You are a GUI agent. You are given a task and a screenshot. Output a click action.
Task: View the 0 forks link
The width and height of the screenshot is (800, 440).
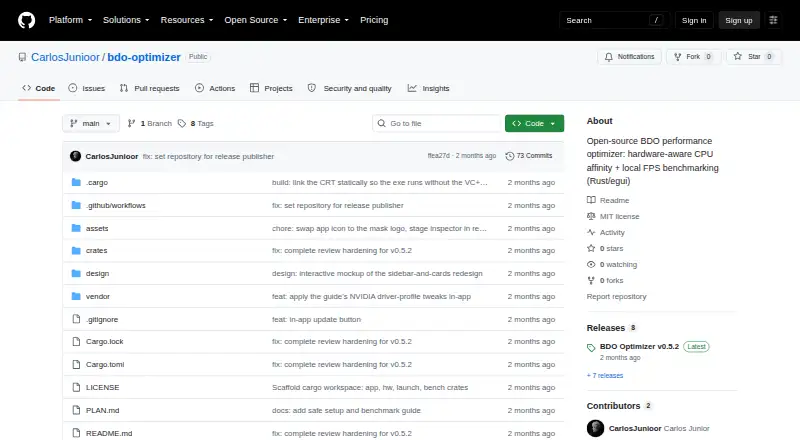tap(605, 281)
